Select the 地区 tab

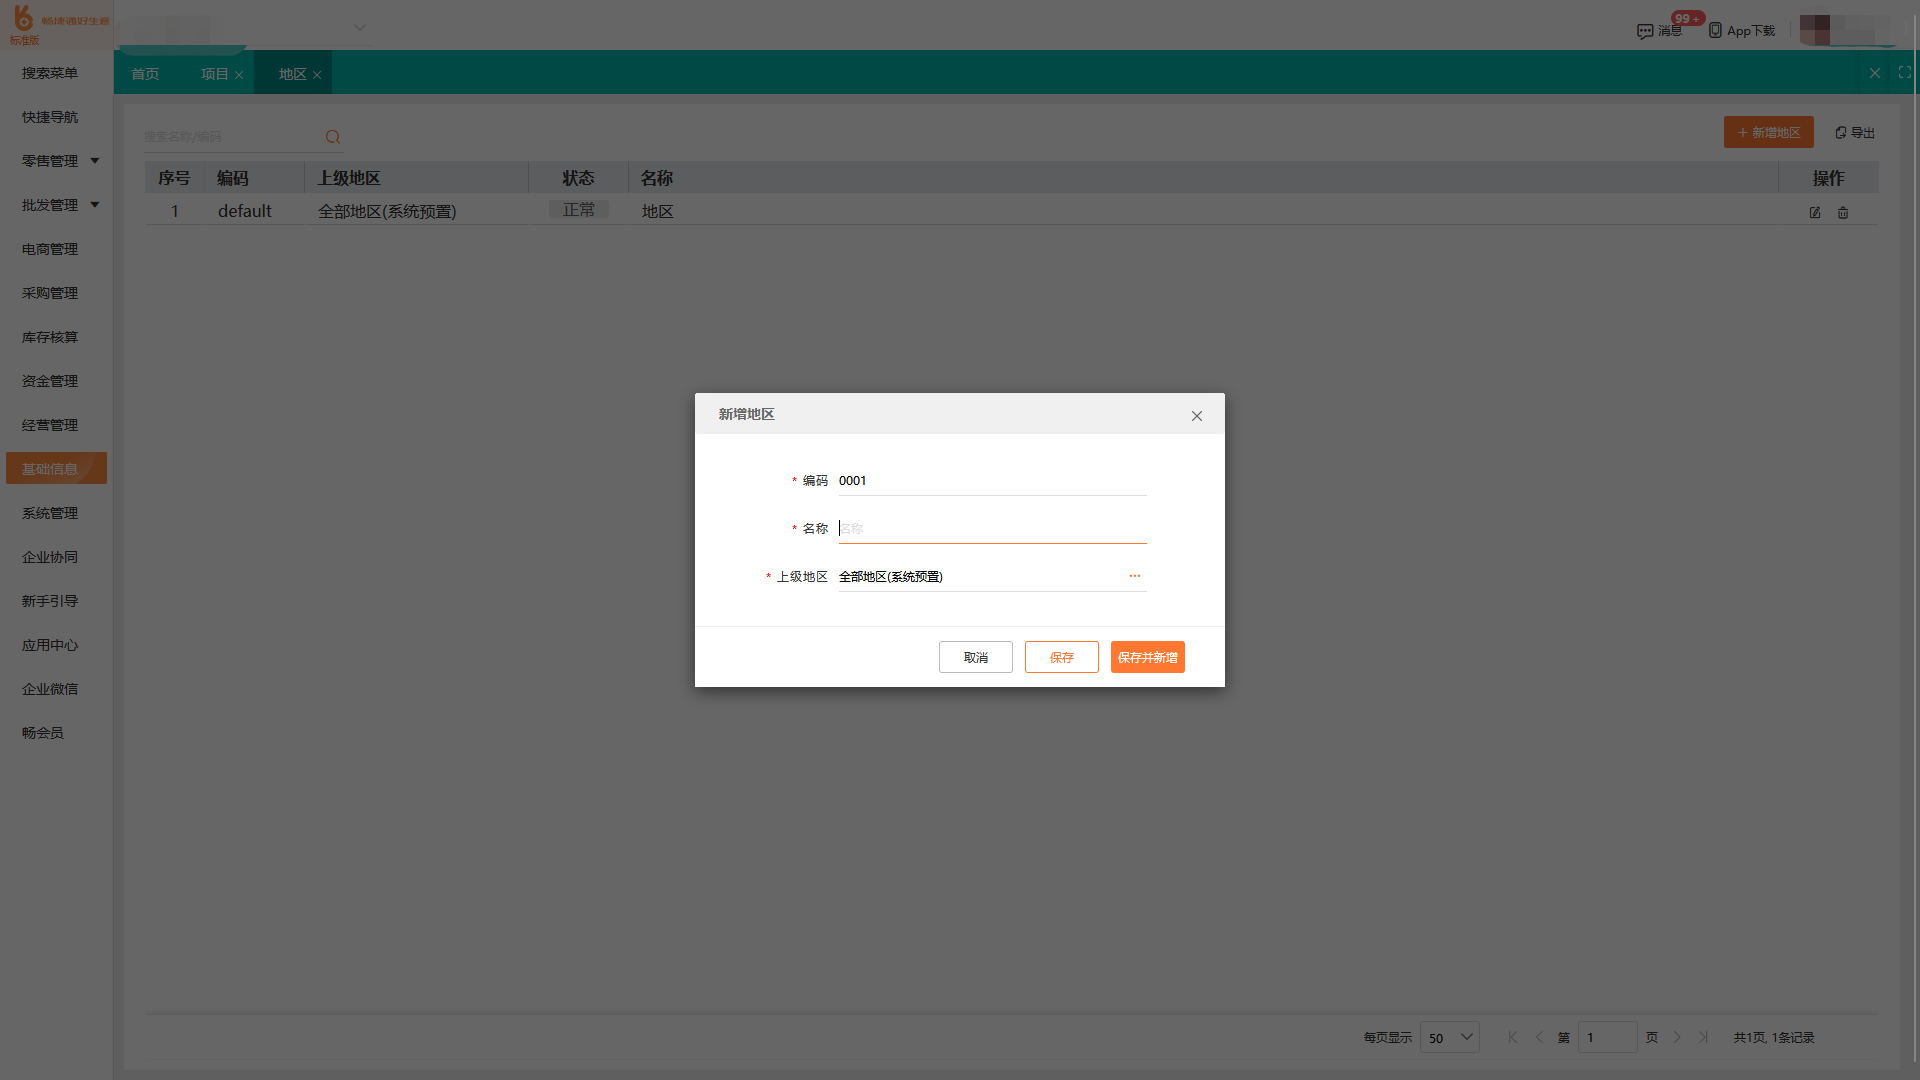tap(291, 73)
